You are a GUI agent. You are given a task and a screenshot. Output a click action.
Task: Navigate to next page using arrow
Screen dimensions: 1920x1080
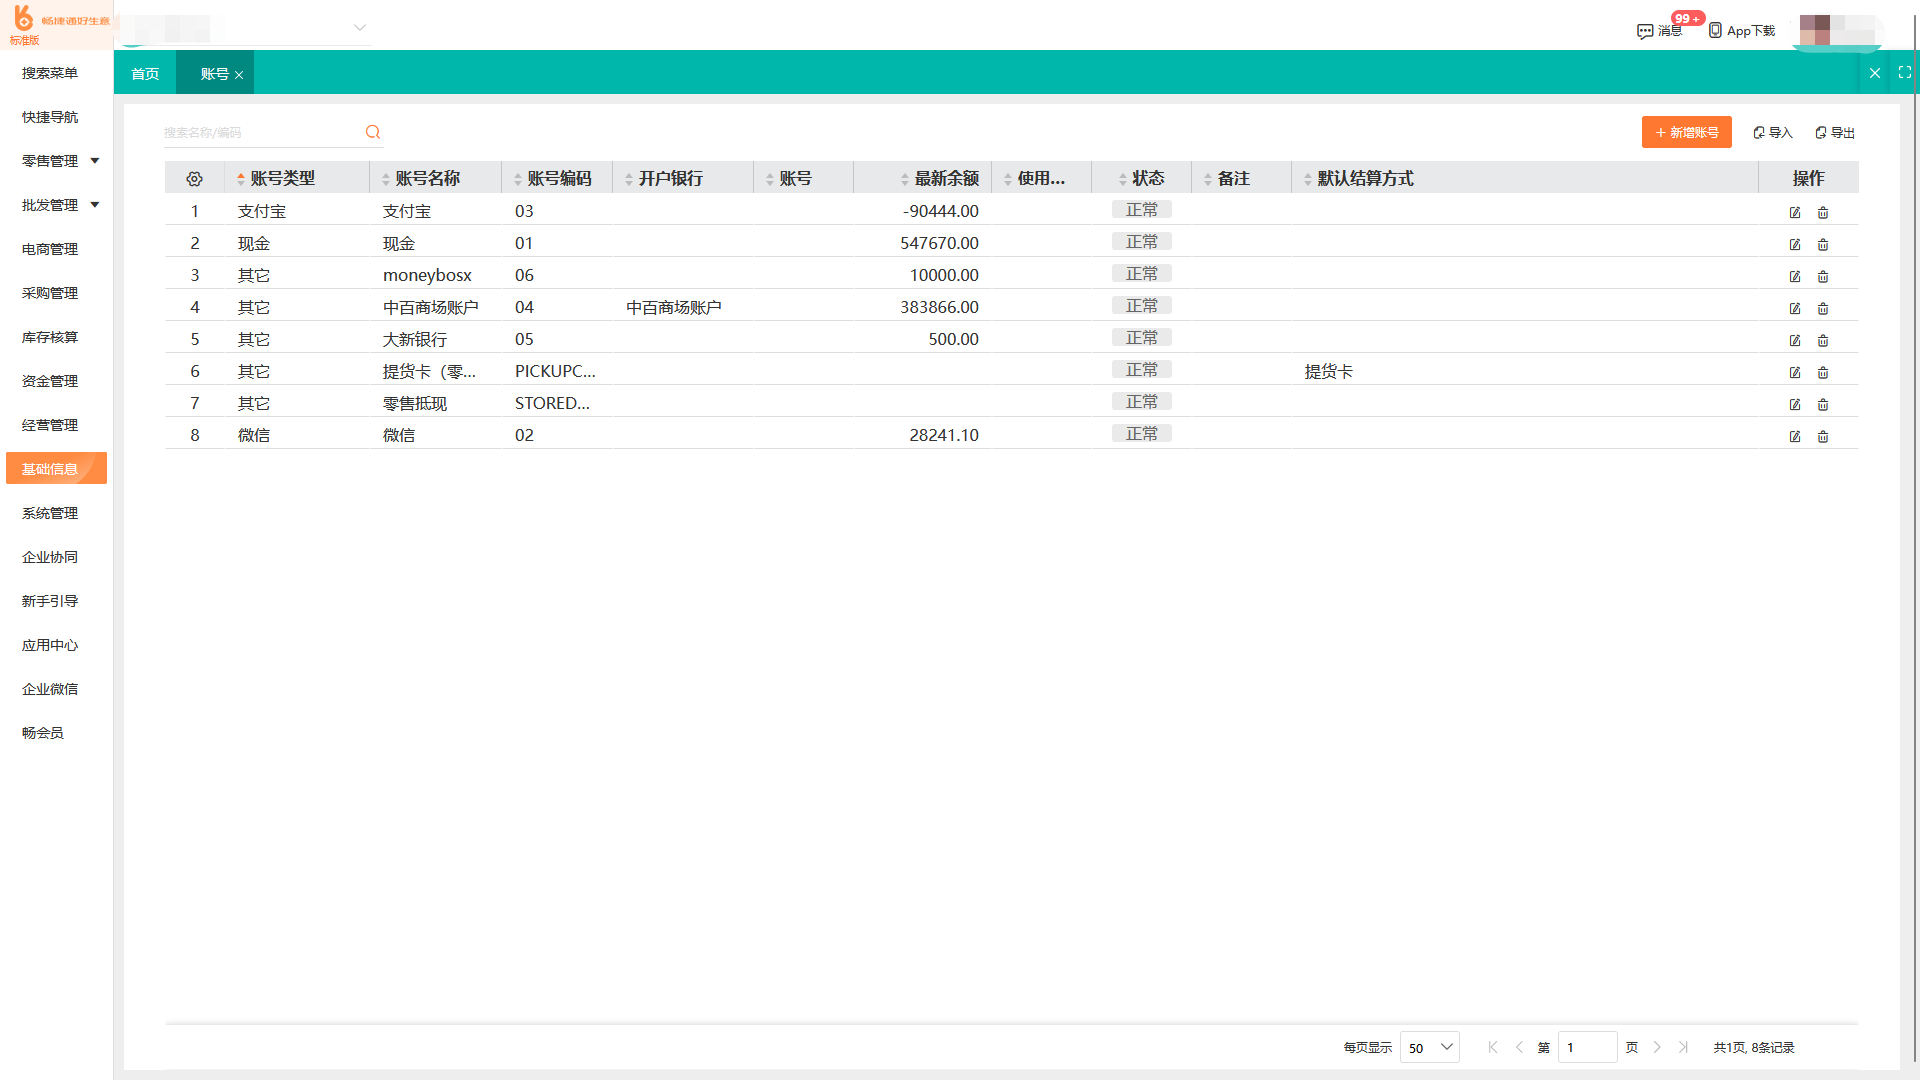[x=1658, y=1047]
